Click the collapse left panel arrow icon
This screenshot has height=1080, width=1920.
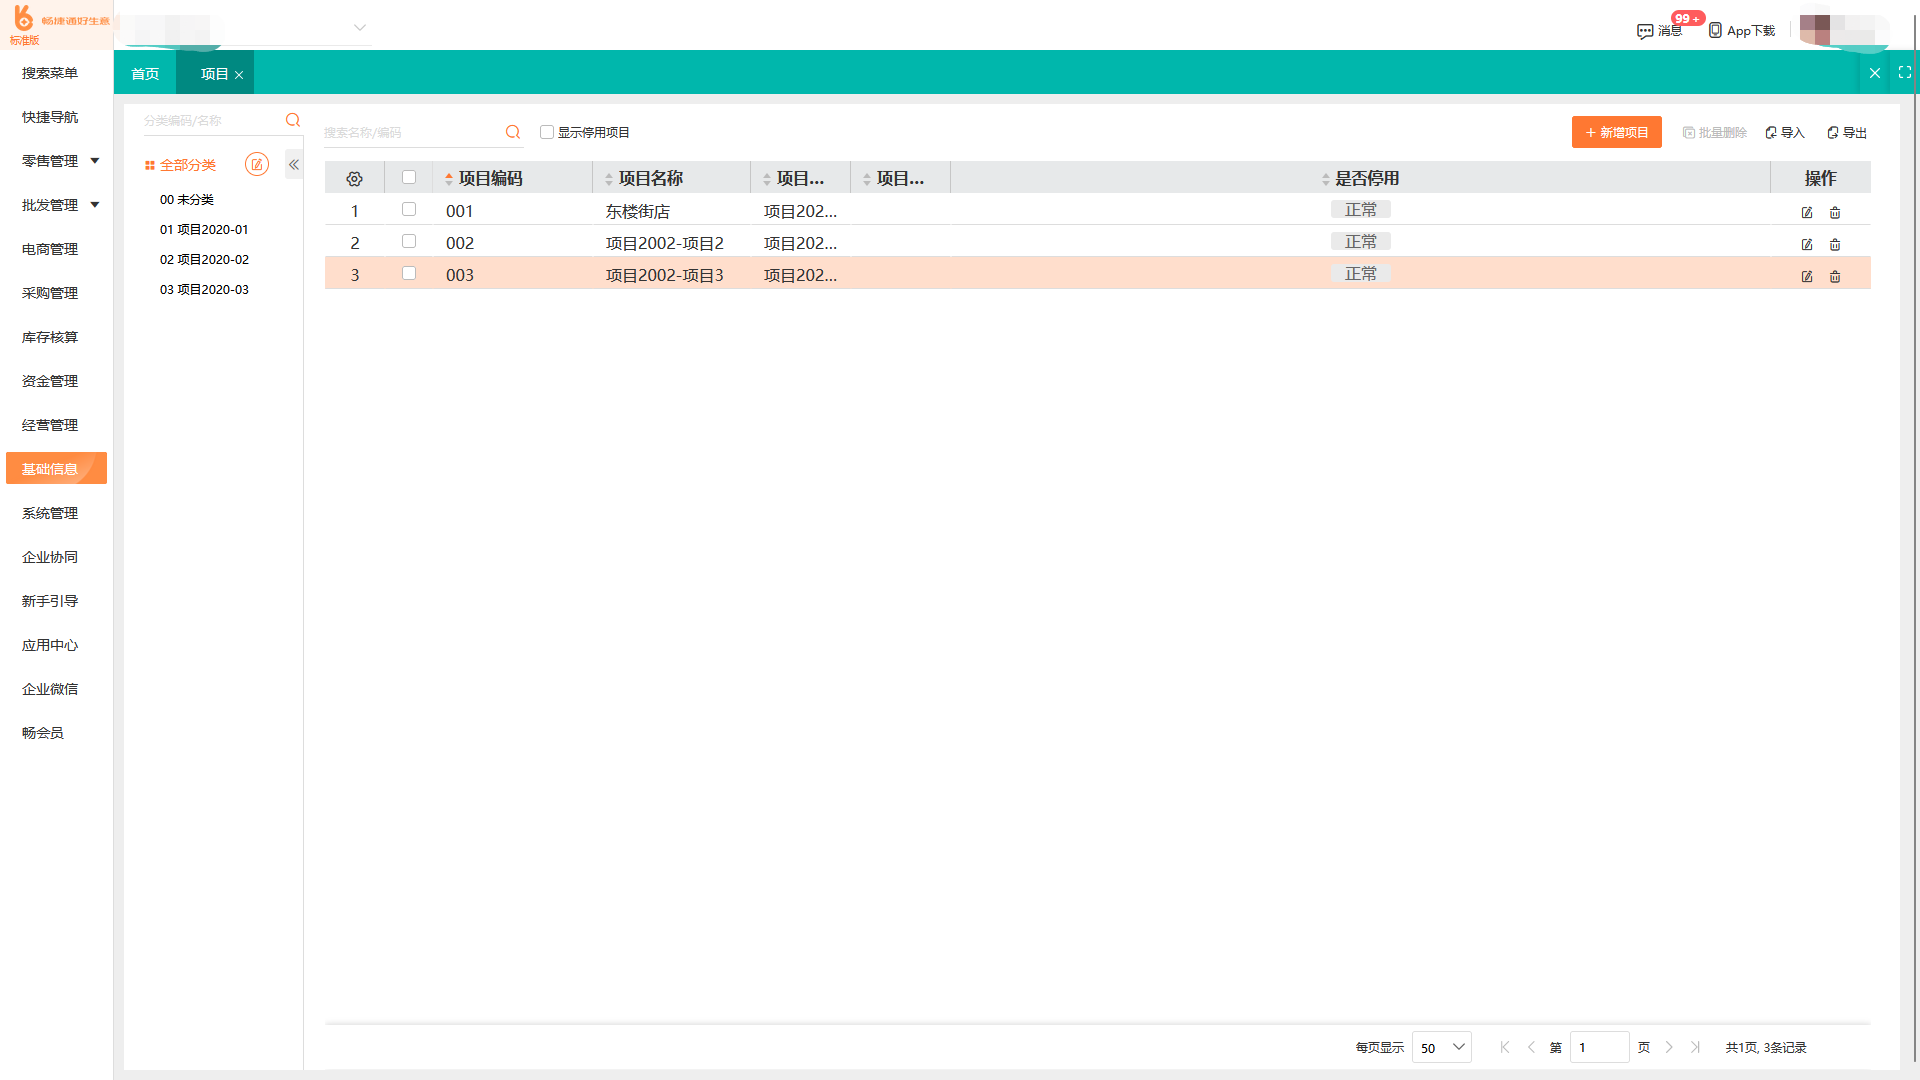pos(294,164)
